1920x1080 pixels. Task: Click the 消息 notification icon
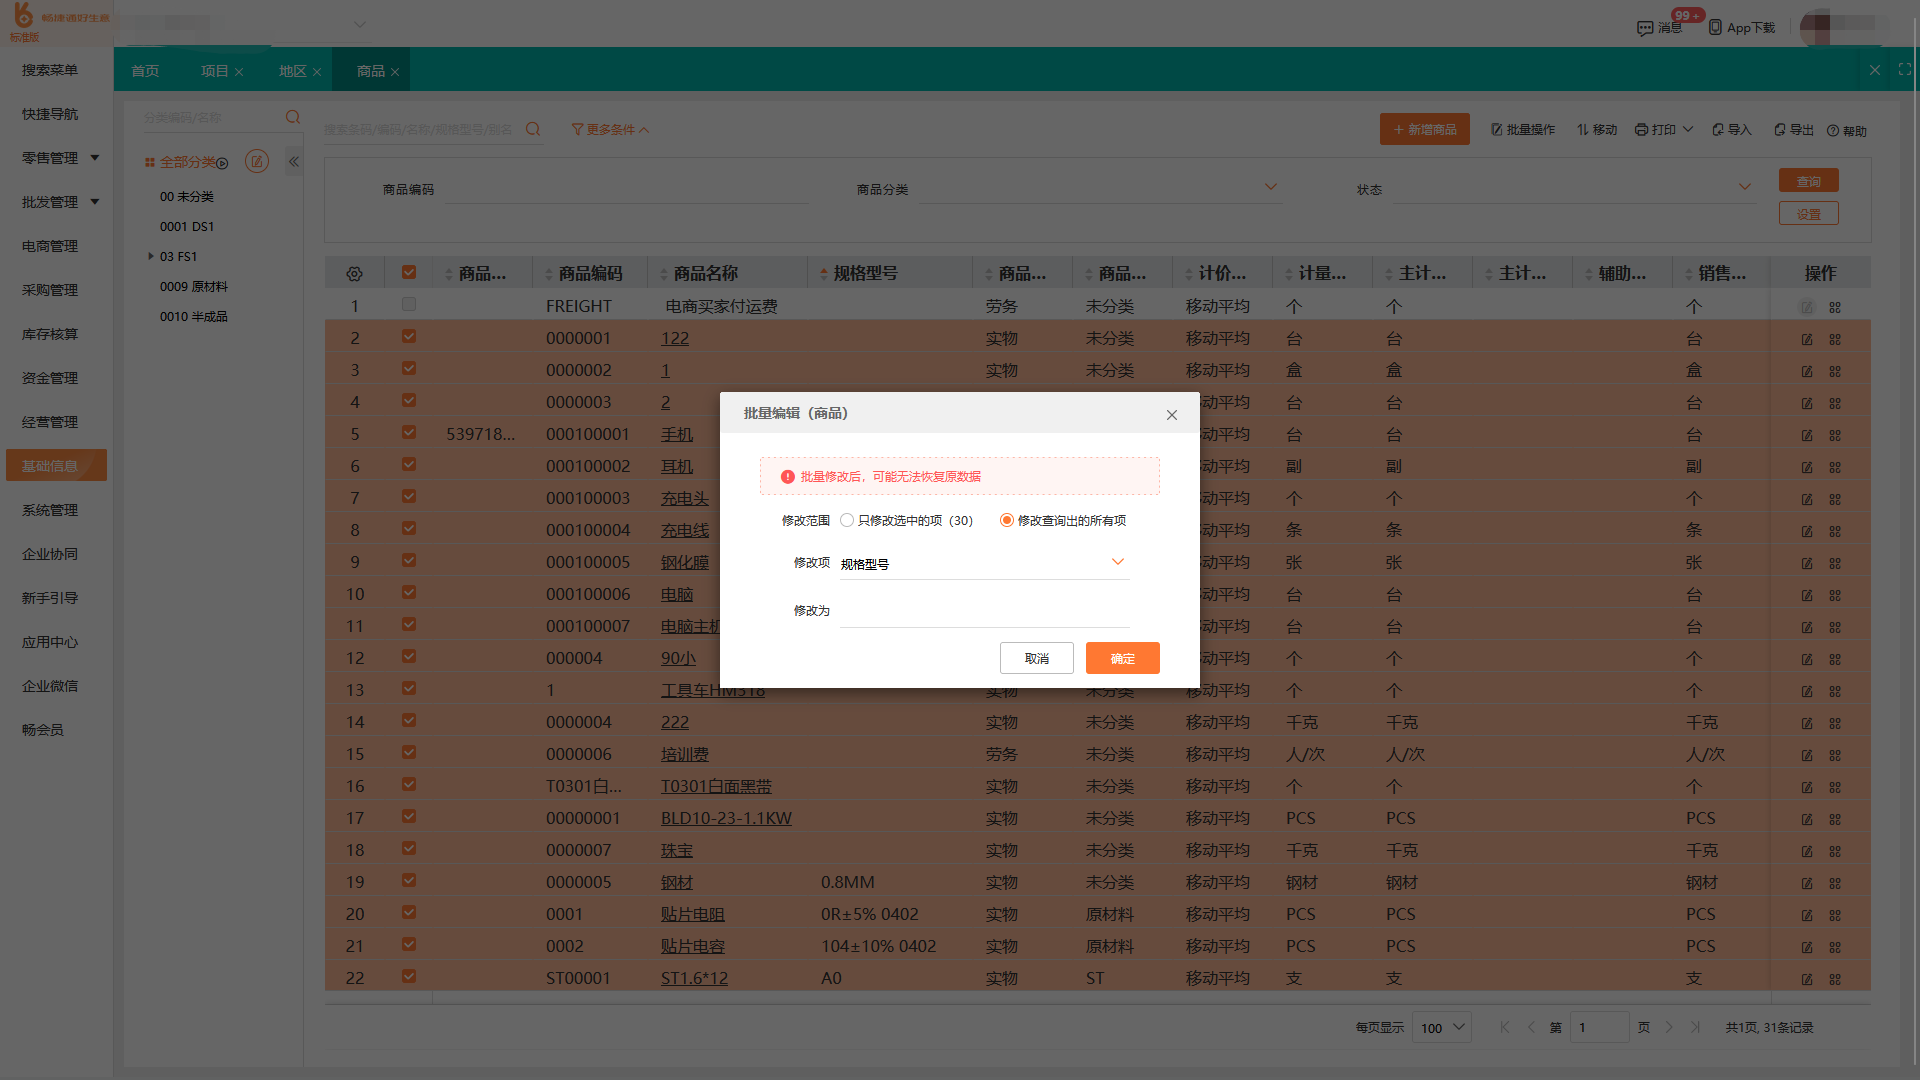[x=1655, y=26]
